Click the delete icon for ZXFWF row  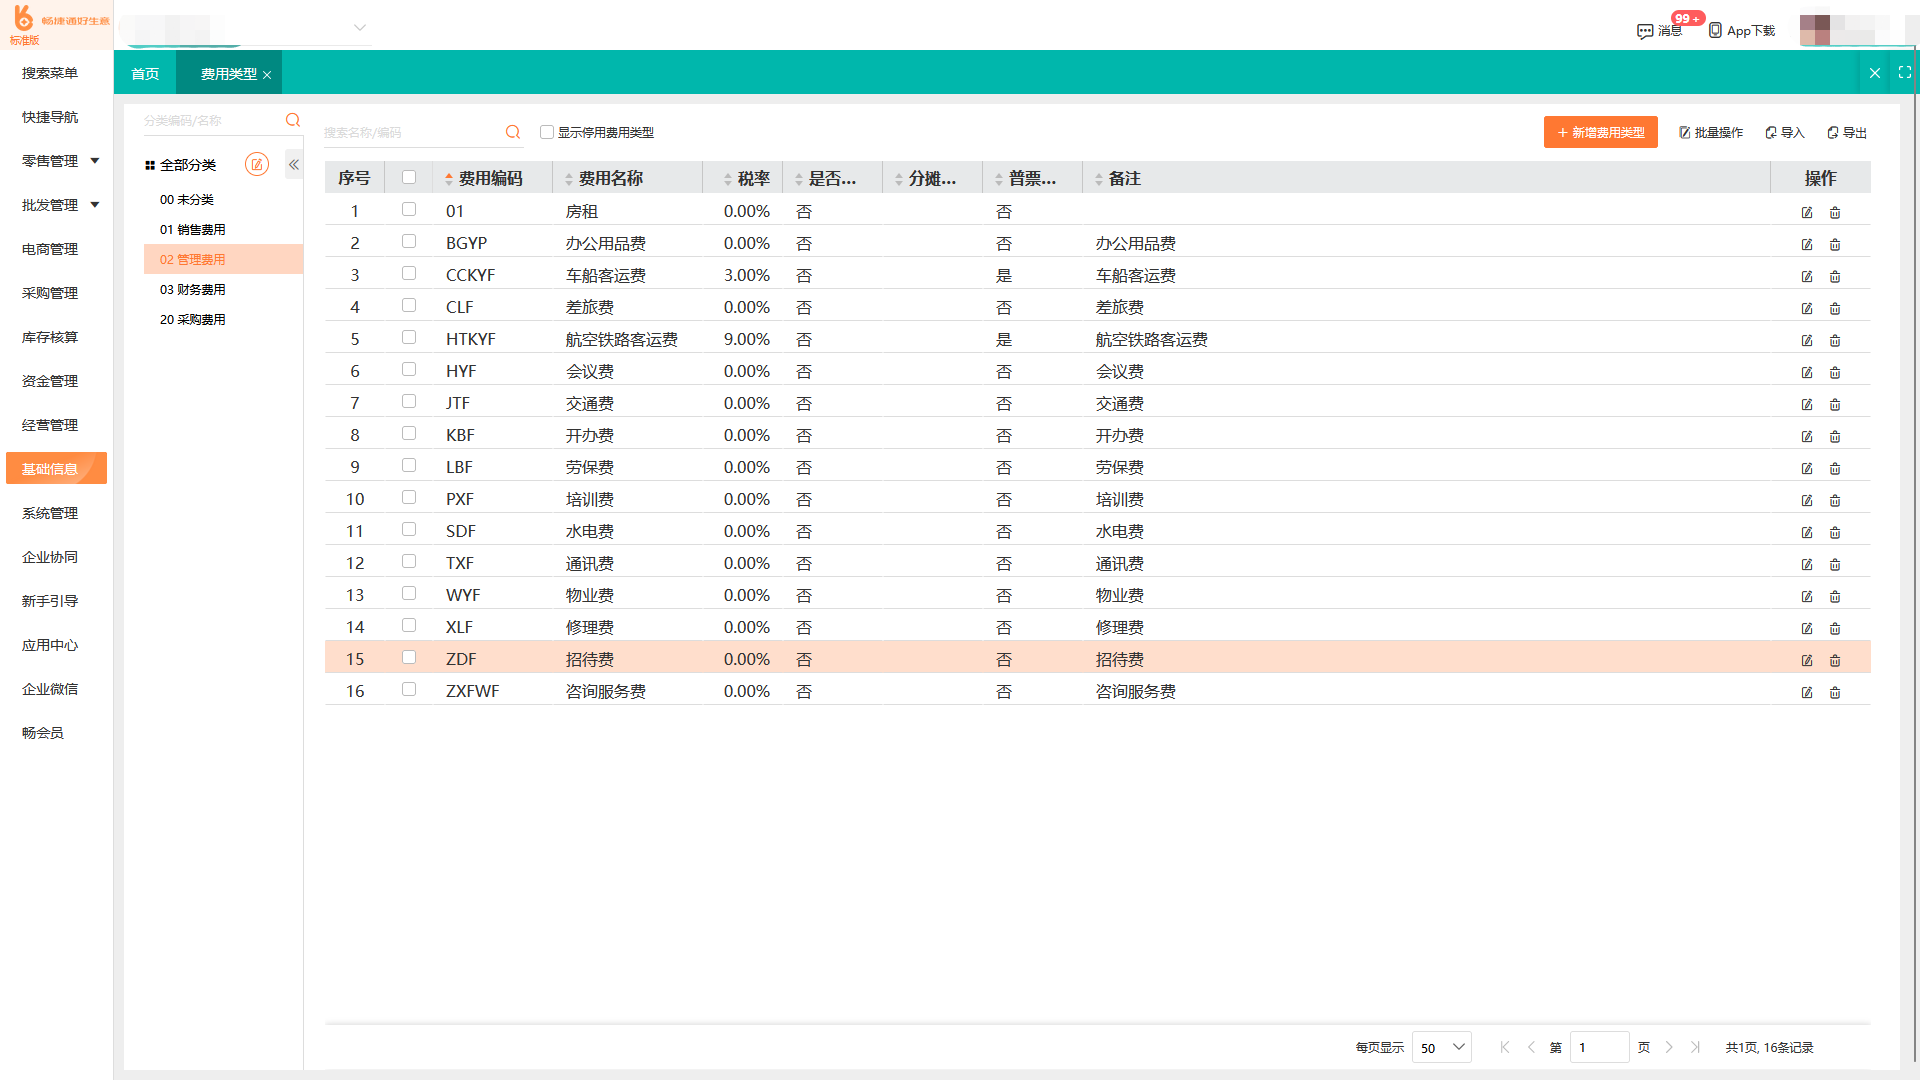(1836, 690)
